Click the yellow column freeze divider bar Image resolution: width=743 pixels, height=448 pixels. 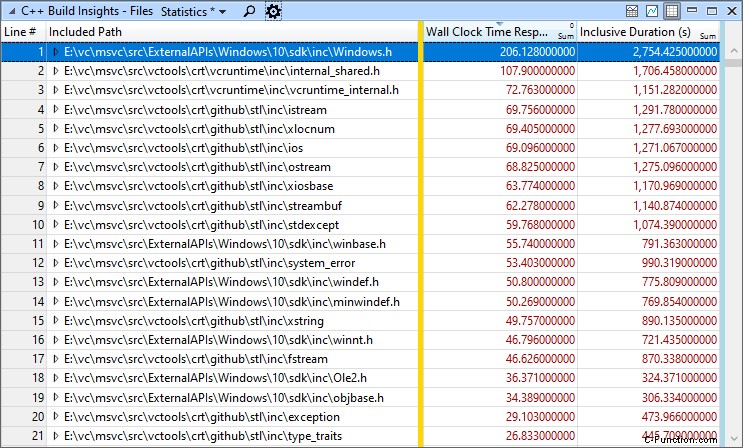pyautogui.click(x=420, y=240)
